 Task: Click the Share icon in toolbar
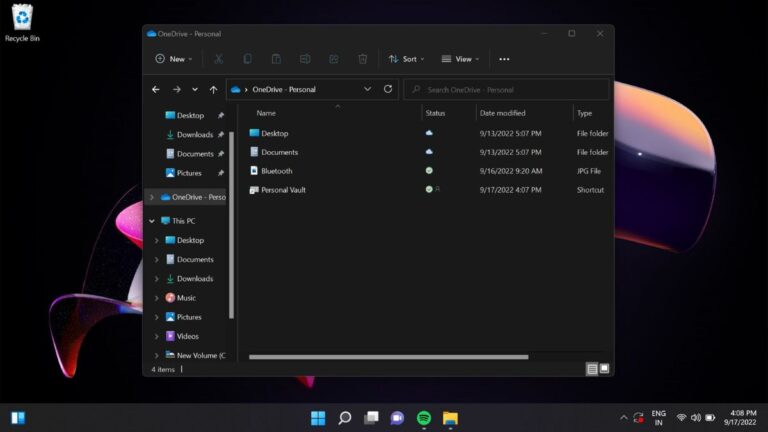334,59
